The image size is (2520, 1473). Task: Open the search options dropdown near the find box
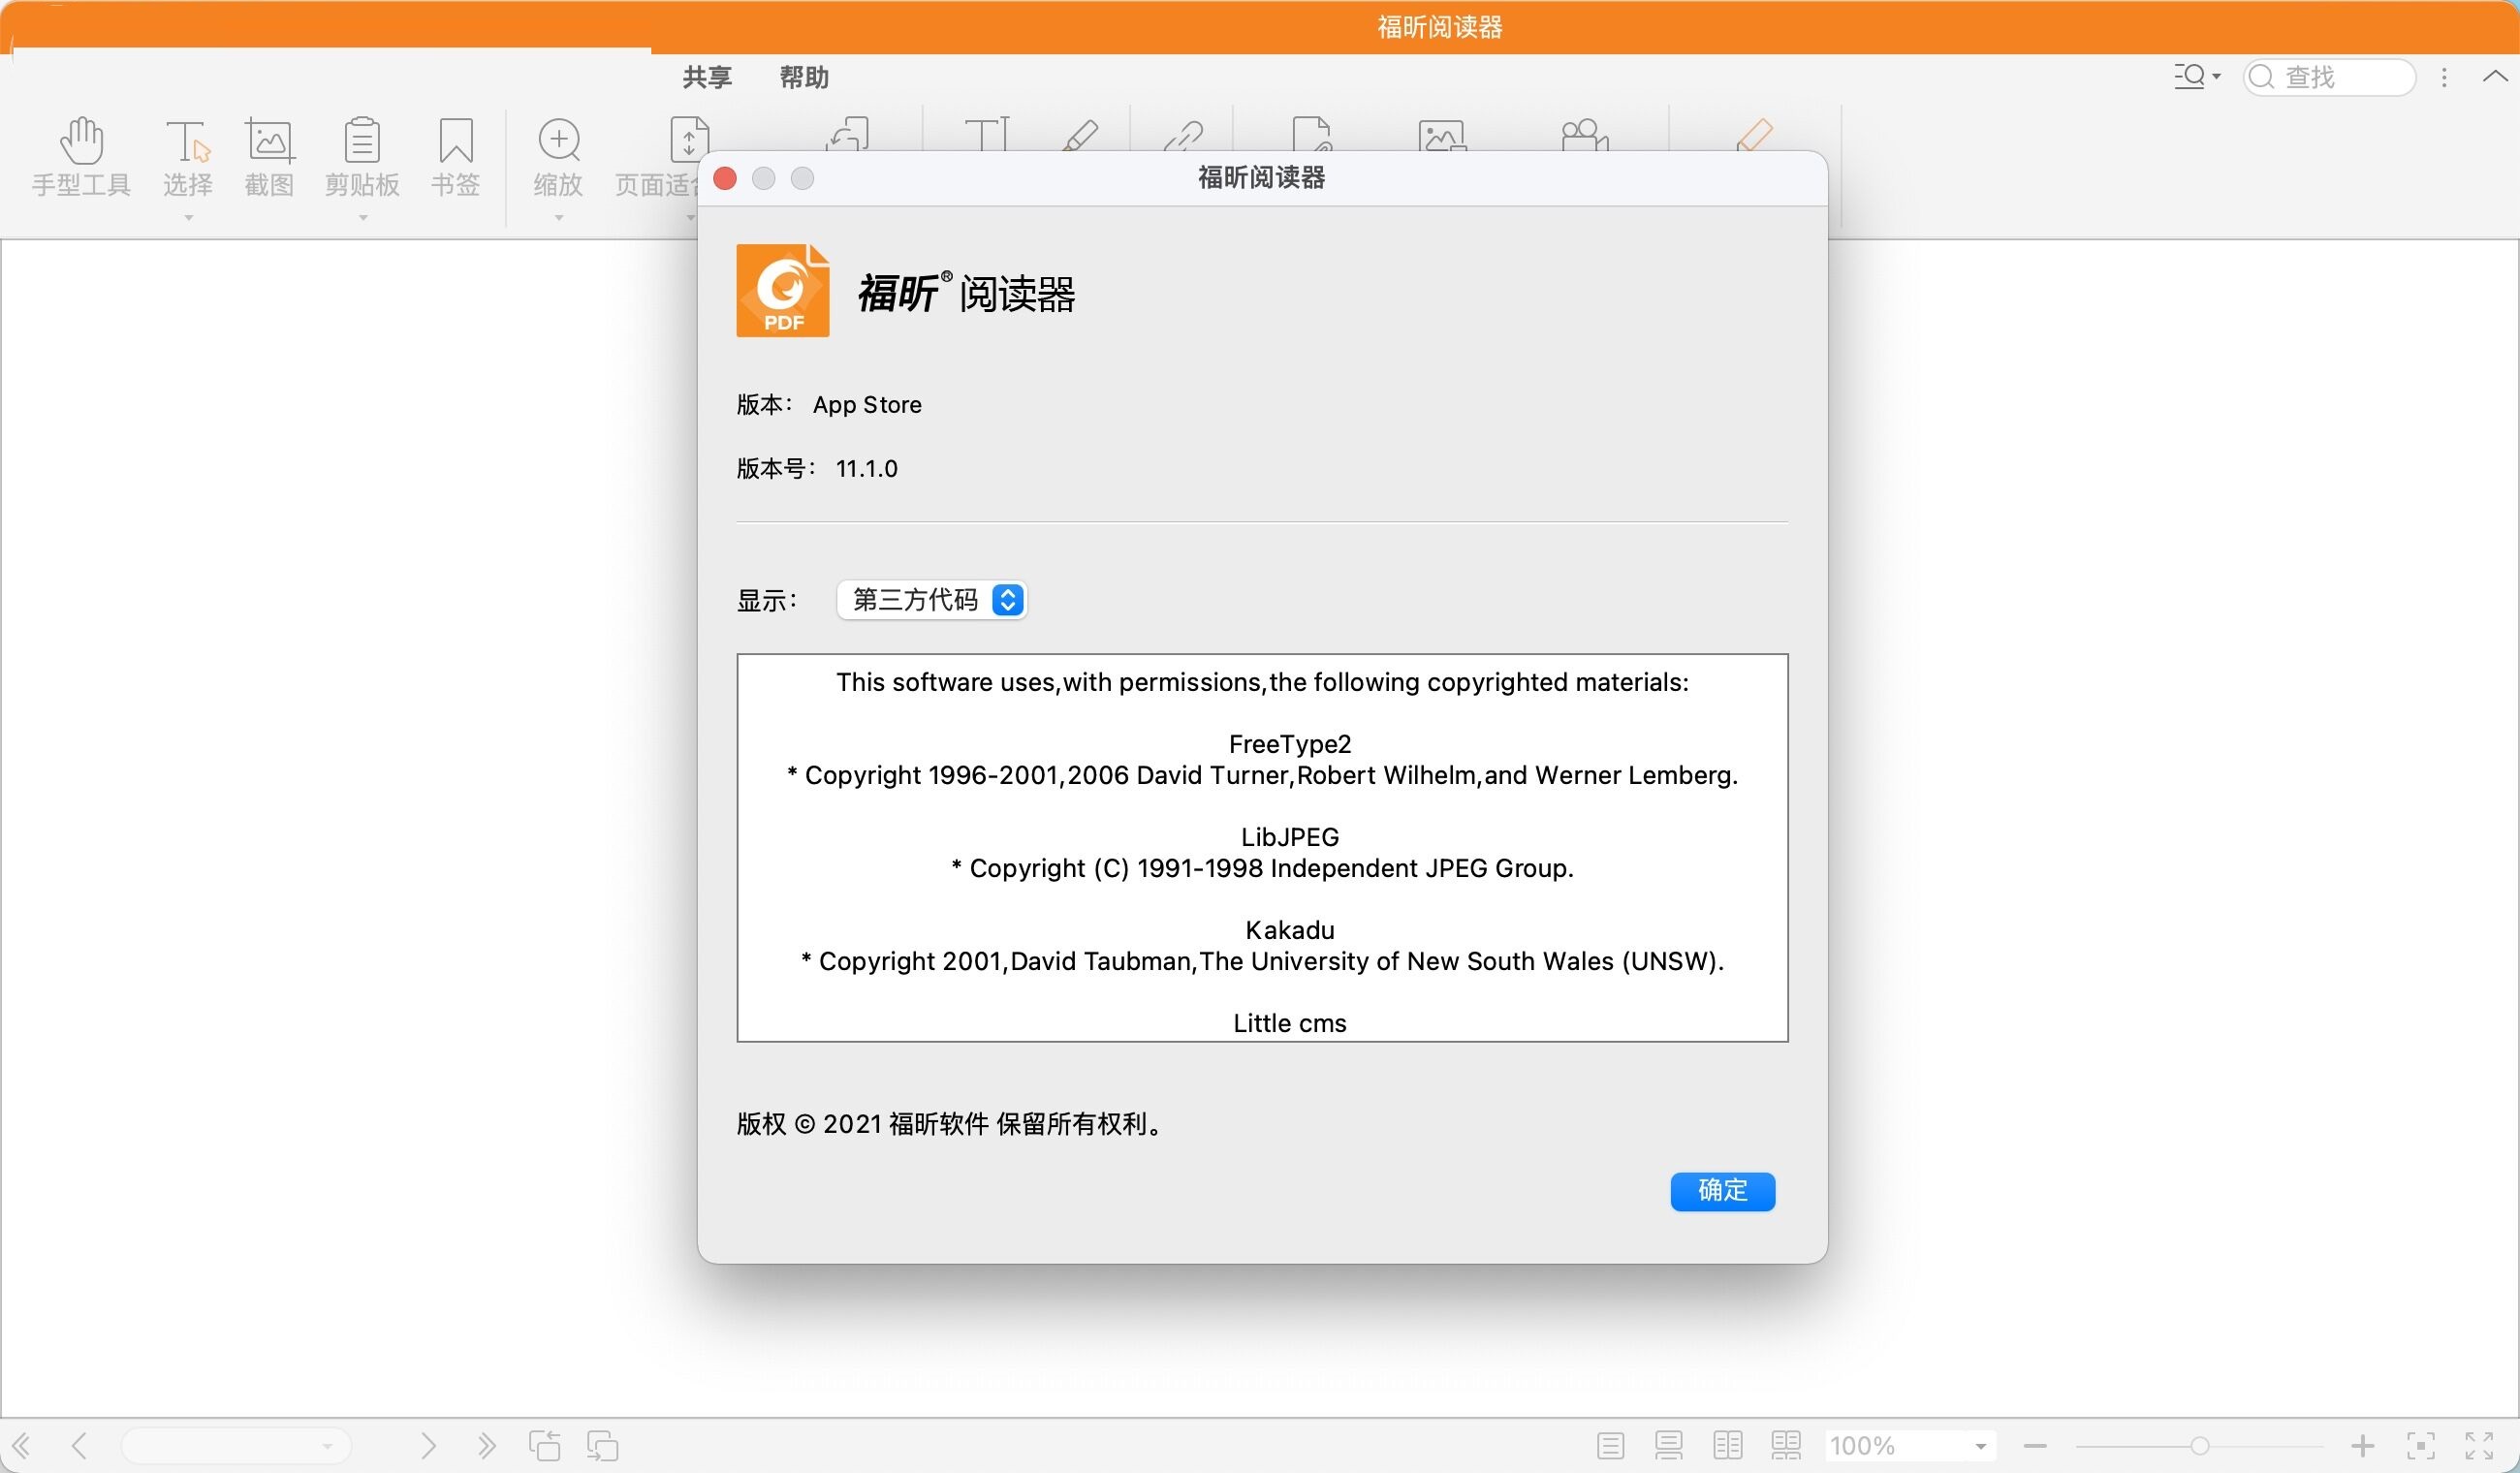(2196, 77)
